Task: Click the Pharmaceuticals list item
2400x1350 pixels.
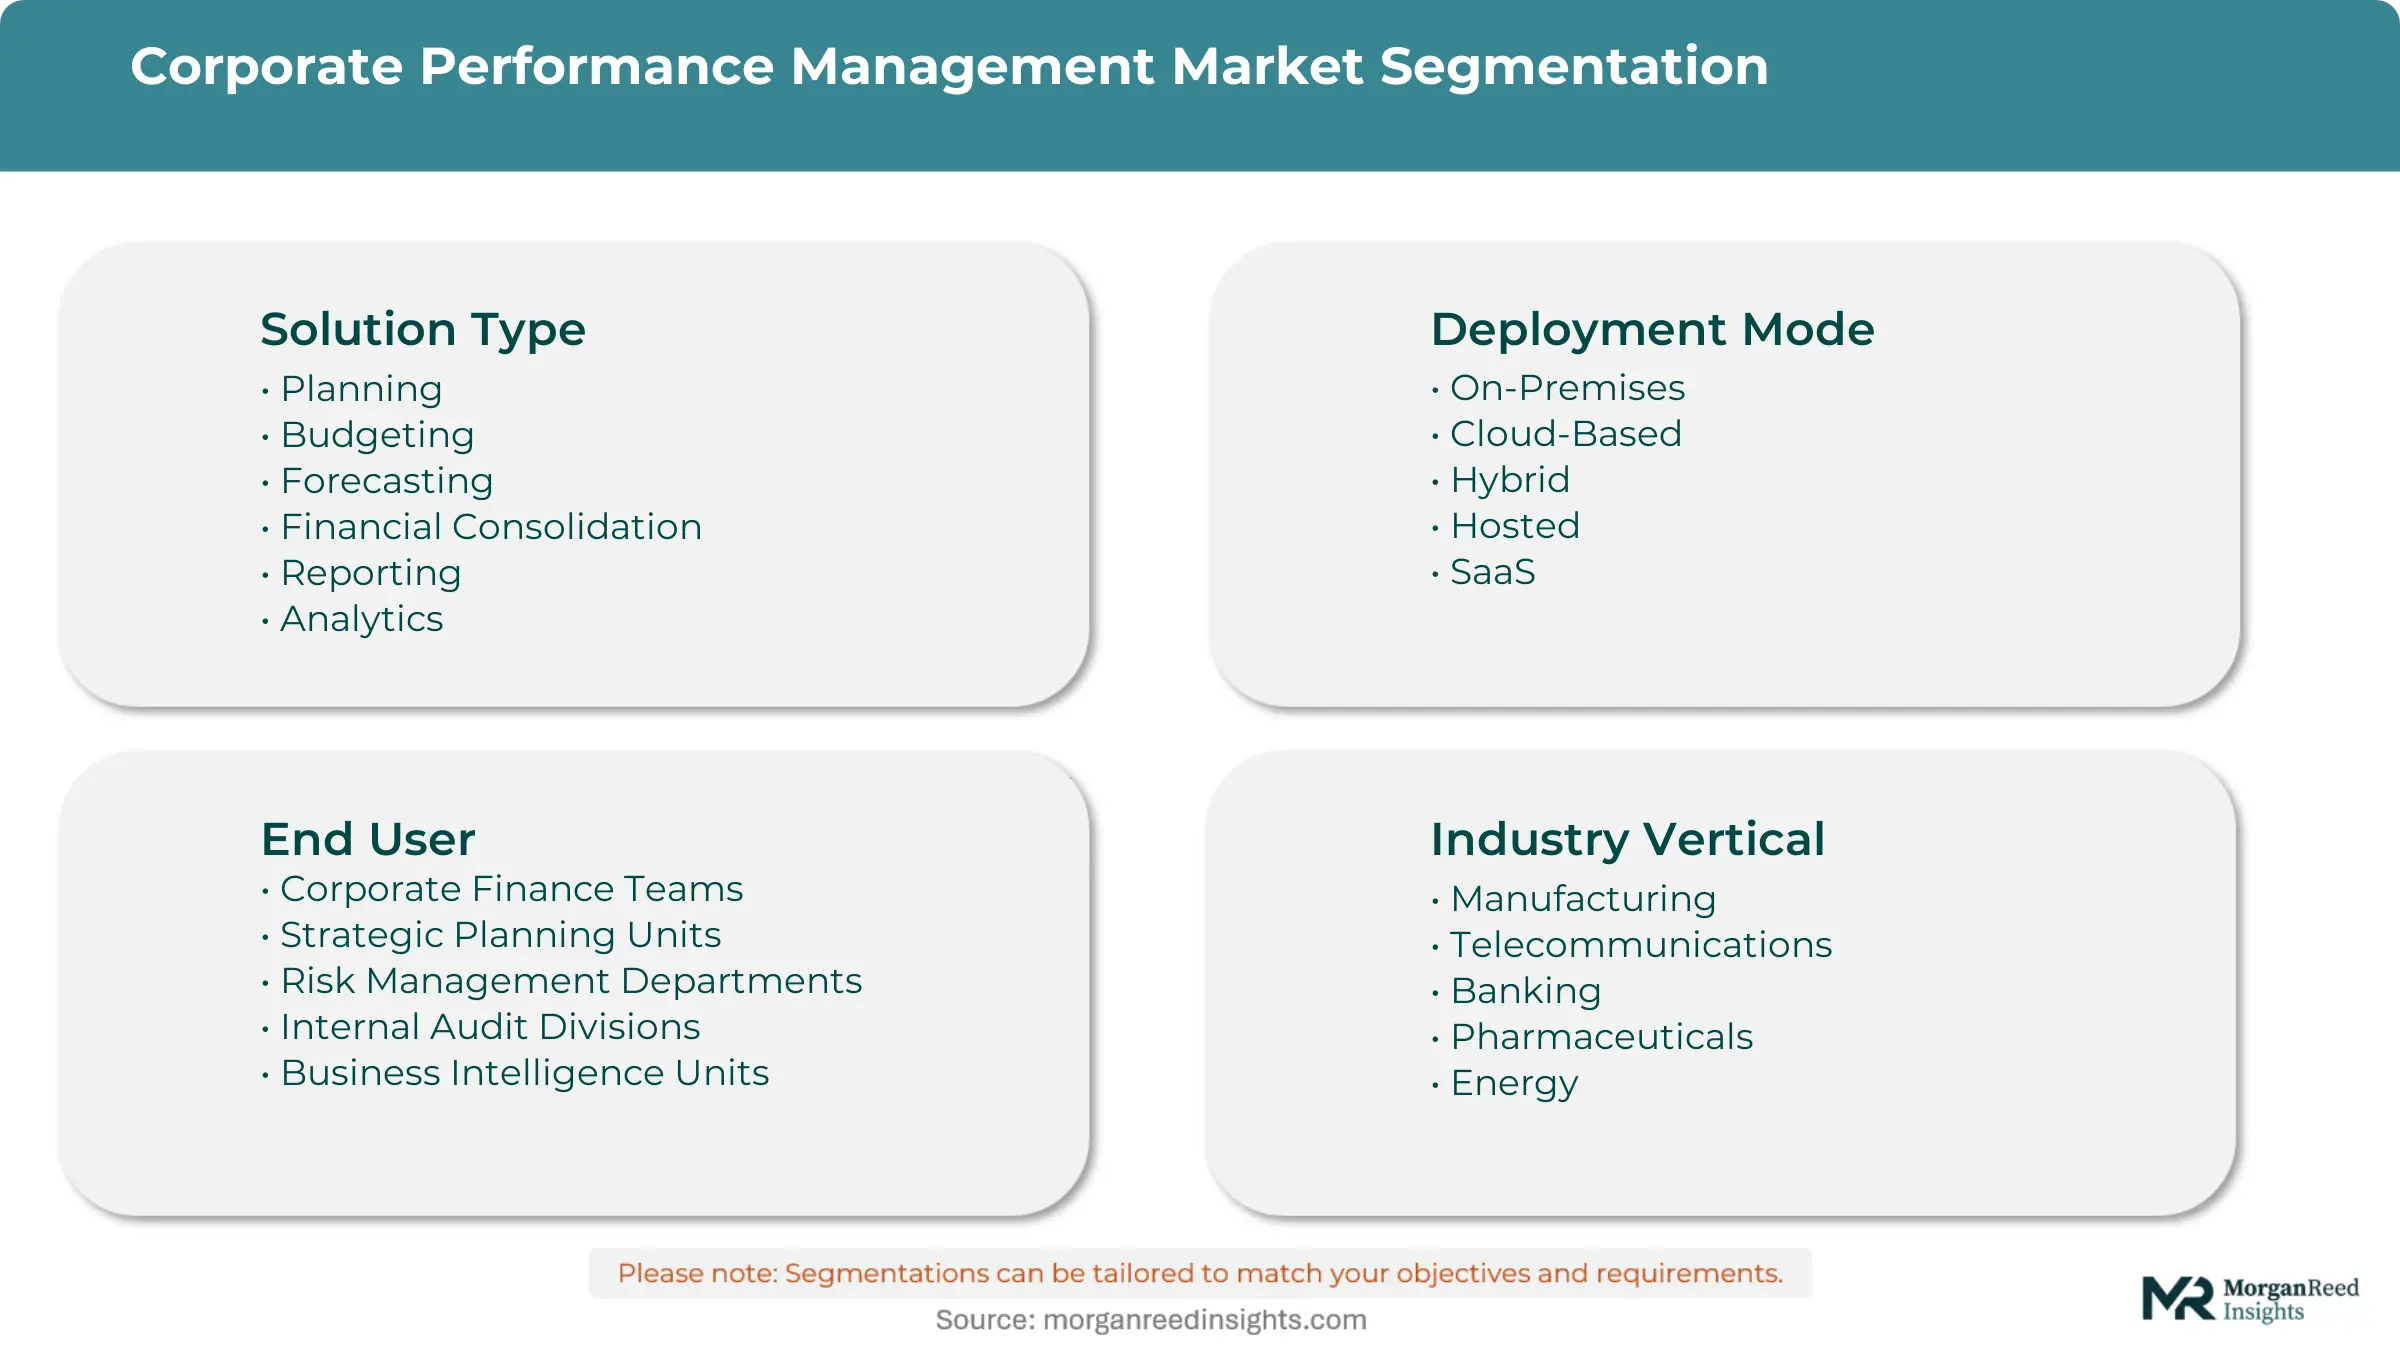Action: (x=1601, y=1037)
